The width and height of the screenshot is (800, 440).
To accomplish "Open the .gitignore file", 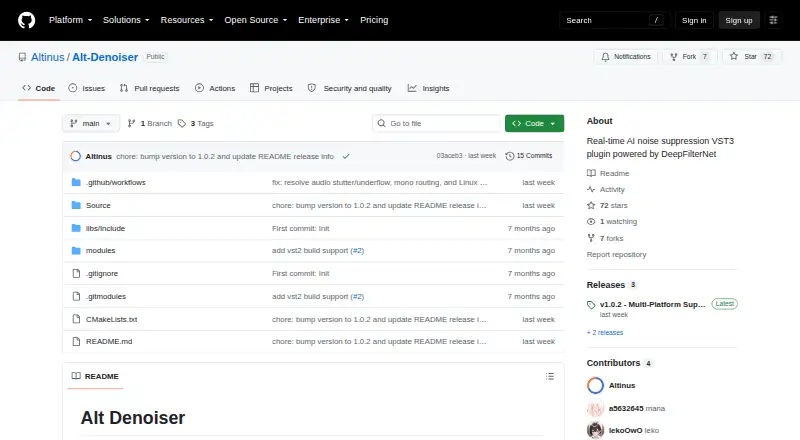I will click(x=102, y=274).
